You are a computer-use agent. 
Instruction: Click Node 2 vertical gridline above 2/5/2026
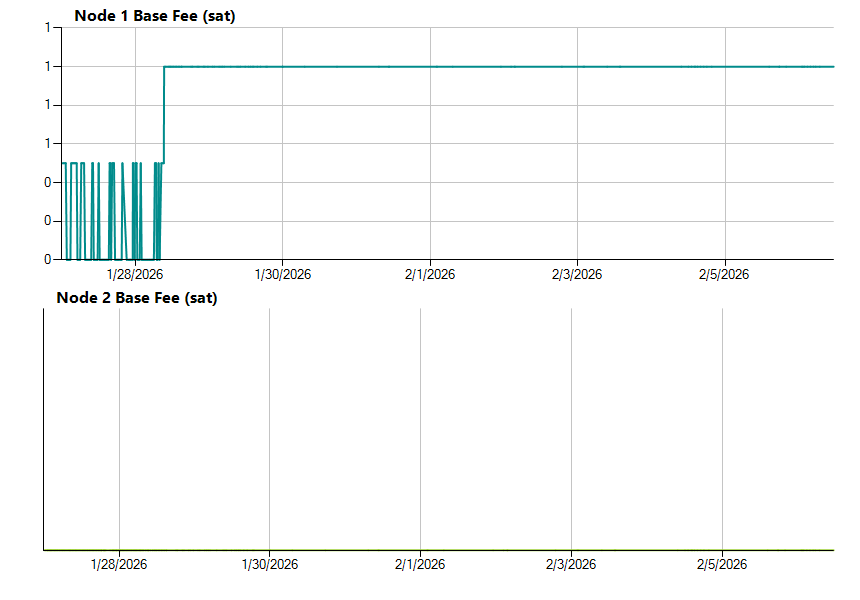722,430
